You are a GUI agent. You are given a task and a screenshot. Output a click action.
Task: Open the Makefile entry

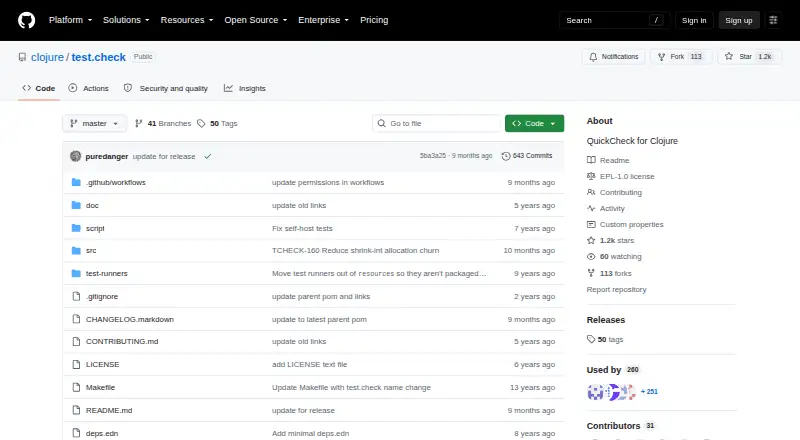coord(101,387)
